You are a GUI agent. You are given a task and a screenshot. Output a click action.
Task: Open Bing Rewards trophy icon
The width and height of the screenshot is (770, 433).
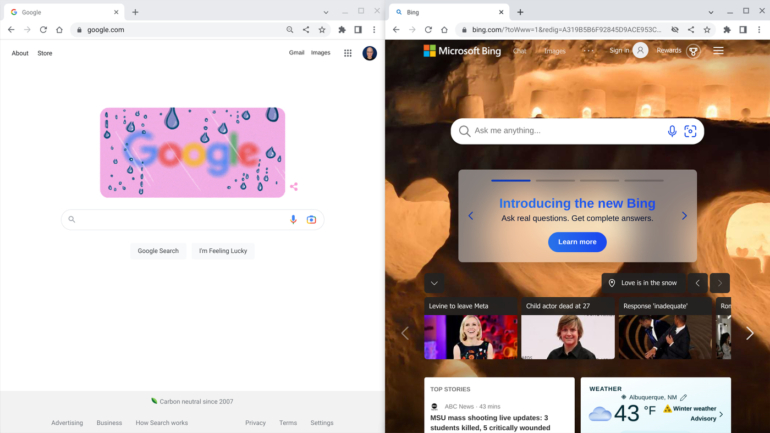click(x=692, y=51)
